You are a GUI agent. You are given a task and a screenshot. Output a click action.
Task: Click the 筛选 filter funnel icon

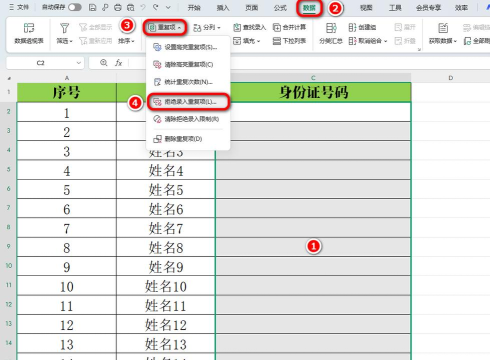(x=64, y=28)
